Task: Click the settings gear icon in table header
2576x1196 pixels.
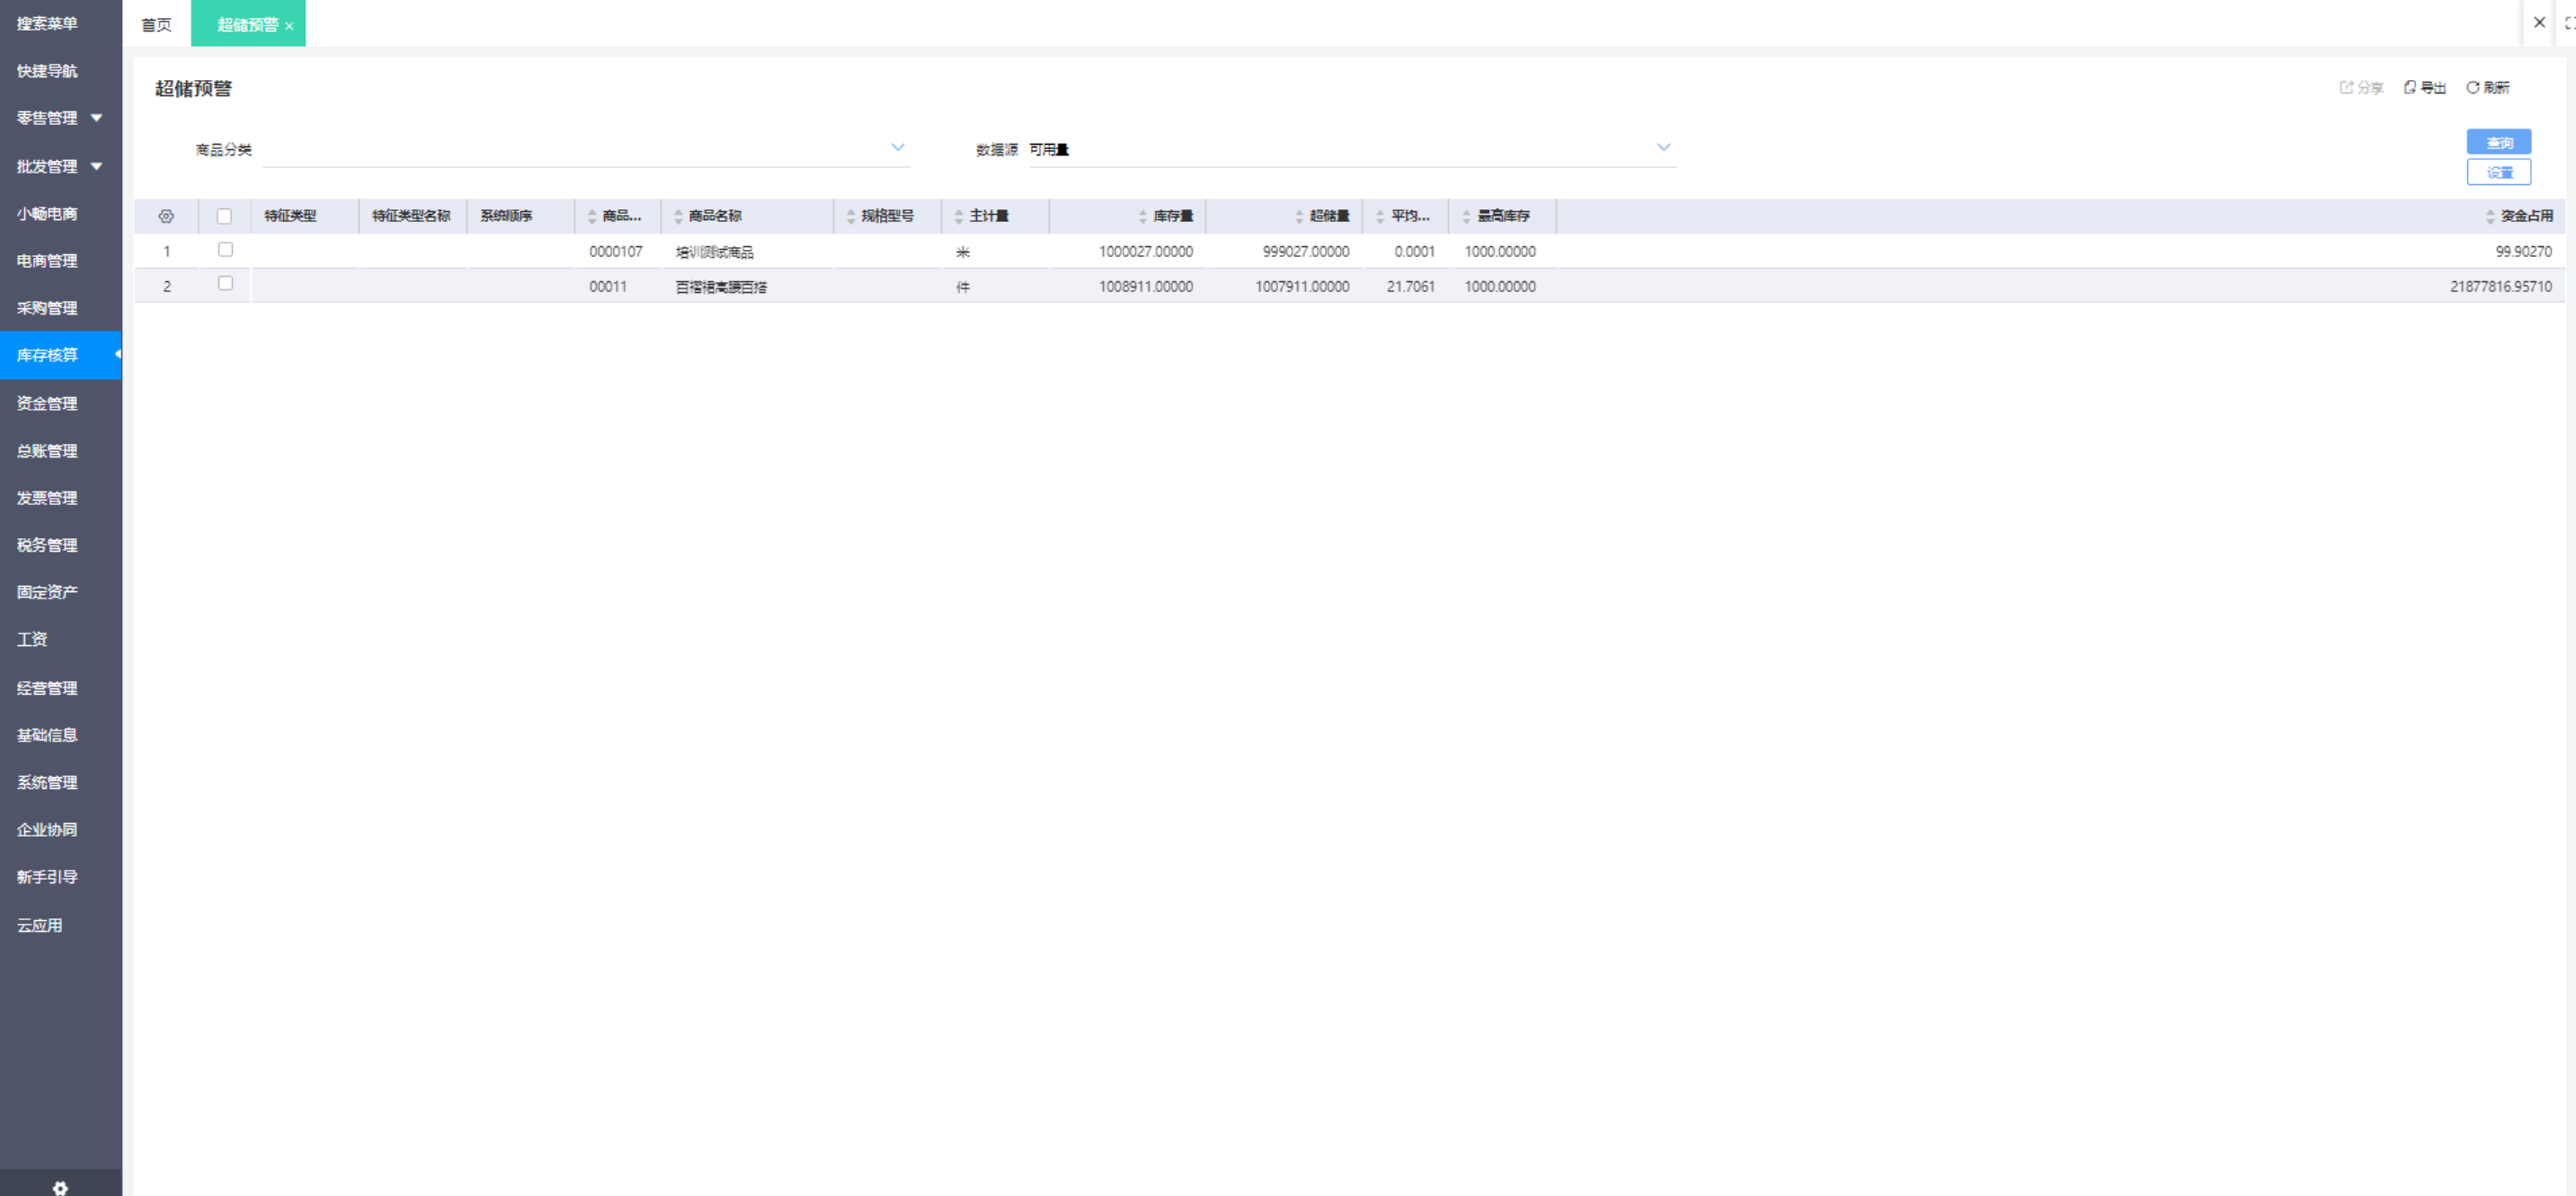Action: [166, 216]
